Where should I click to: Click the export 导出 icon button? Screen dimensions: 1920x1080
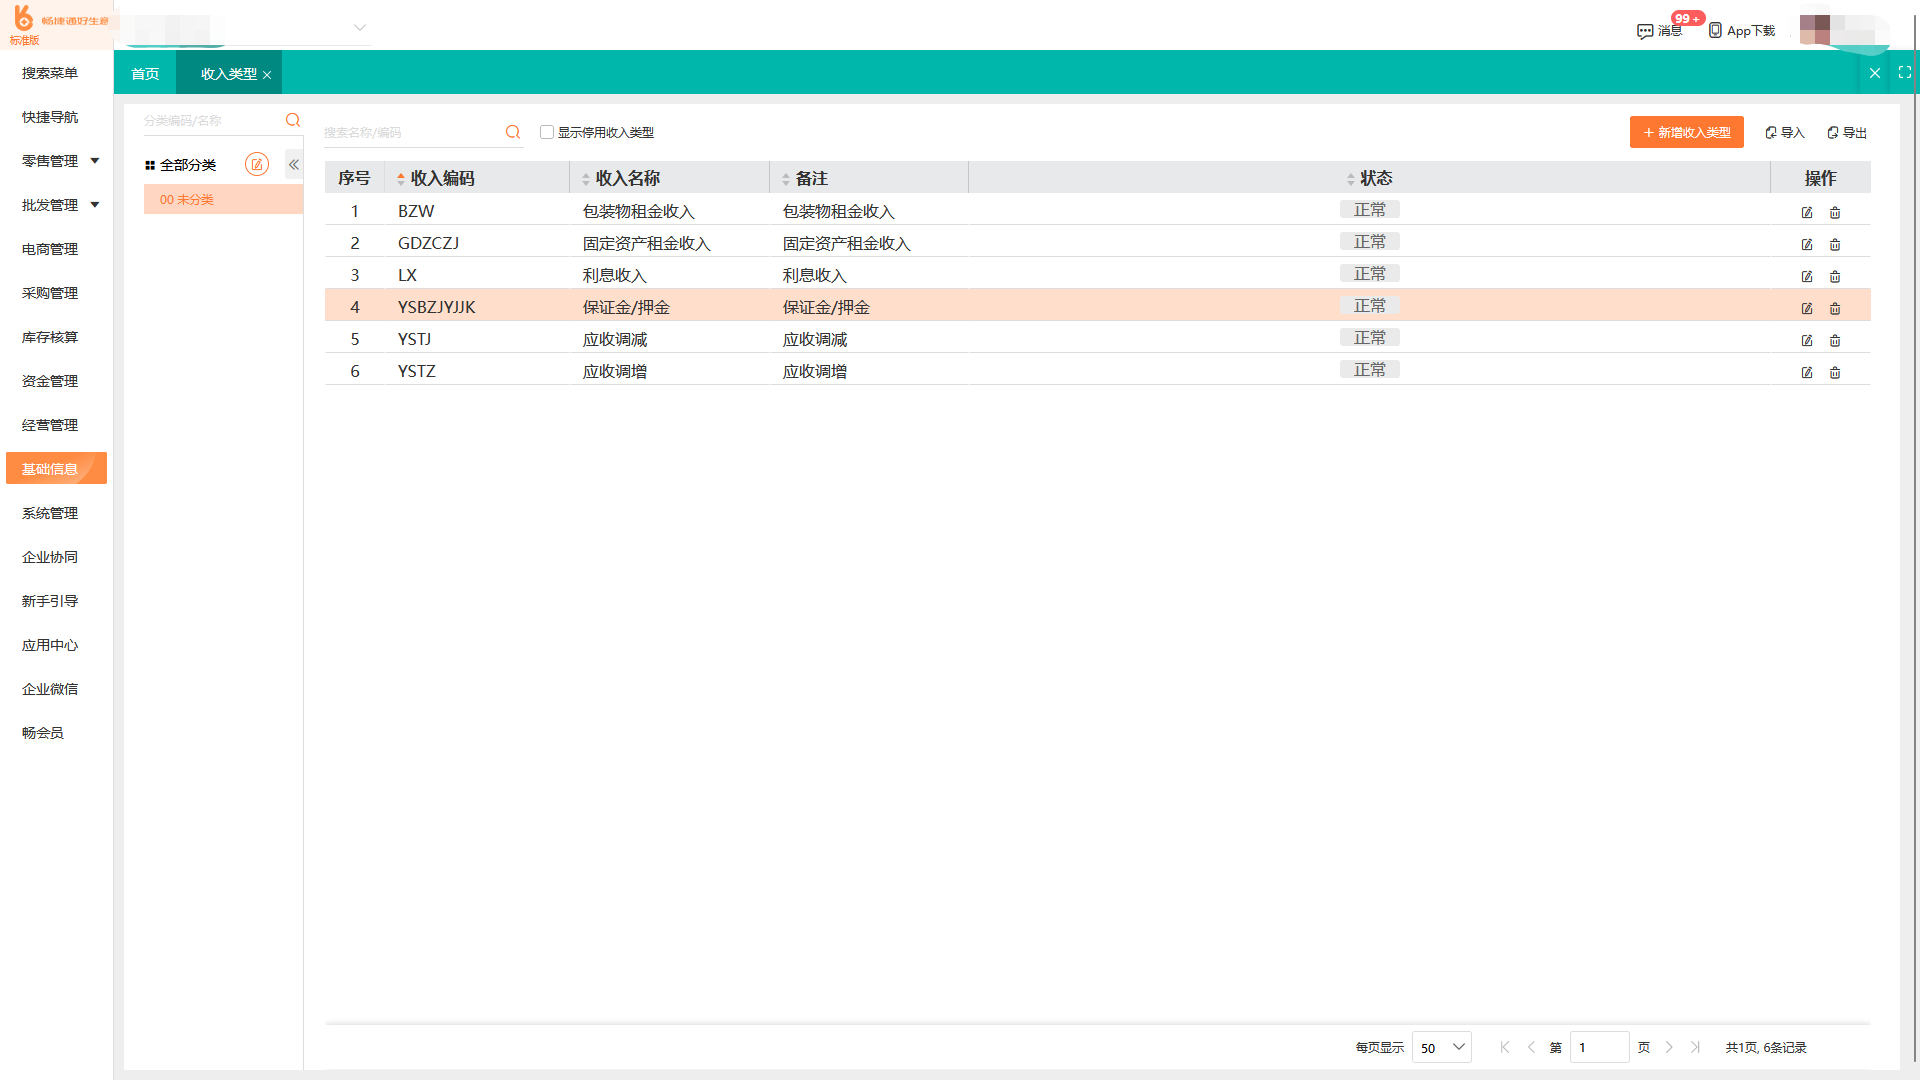pyautogui.click(x=1846, y=132)
